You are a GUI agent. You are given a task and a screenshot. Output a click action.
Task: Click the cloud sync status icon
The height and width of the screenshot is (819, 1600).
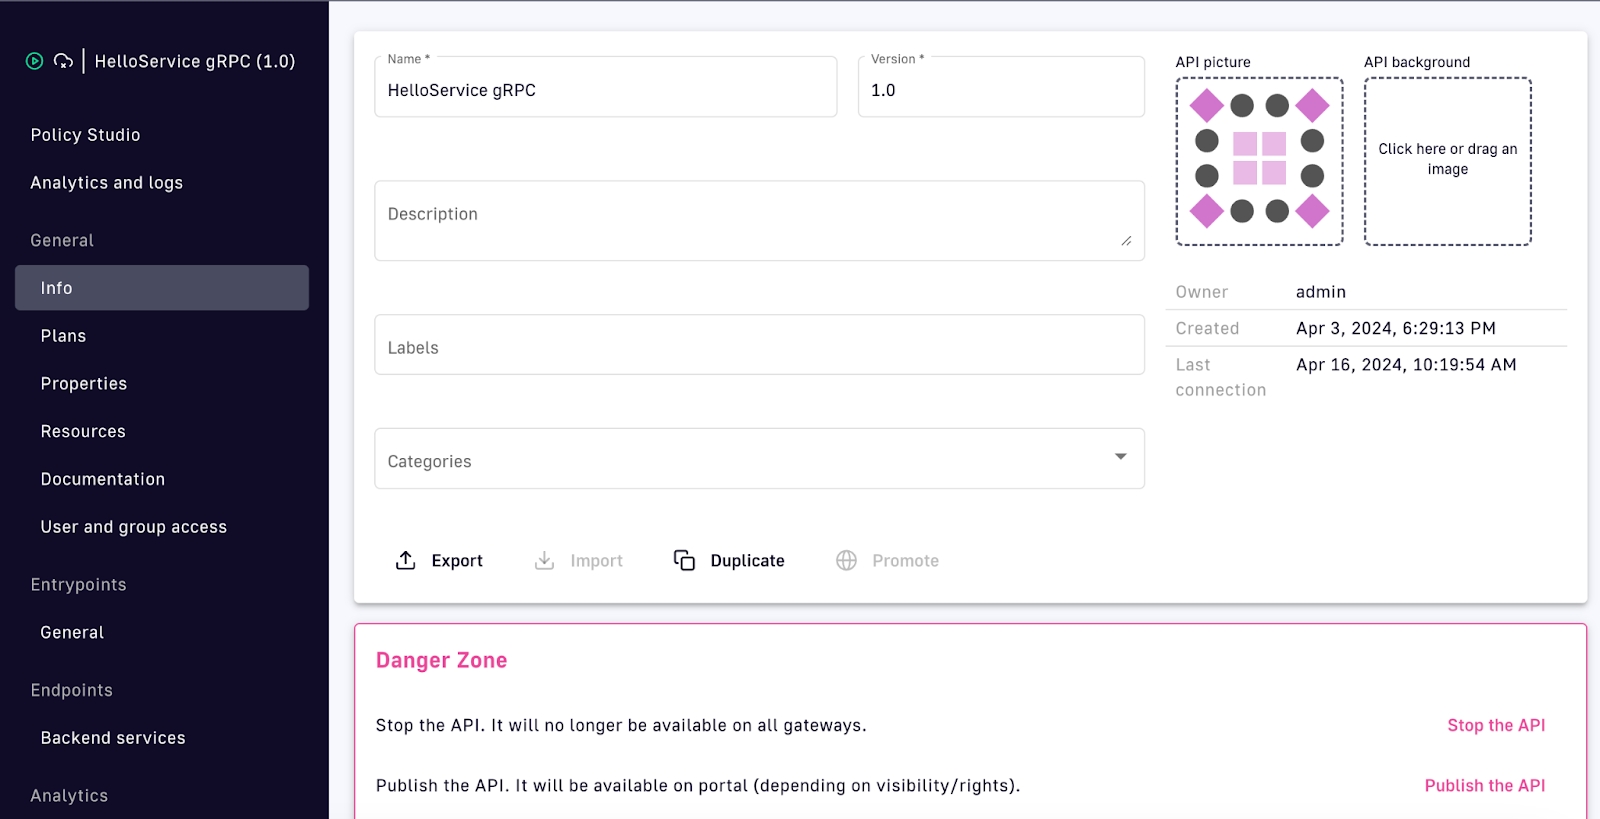pyautogui.click(x=63, y=61)
